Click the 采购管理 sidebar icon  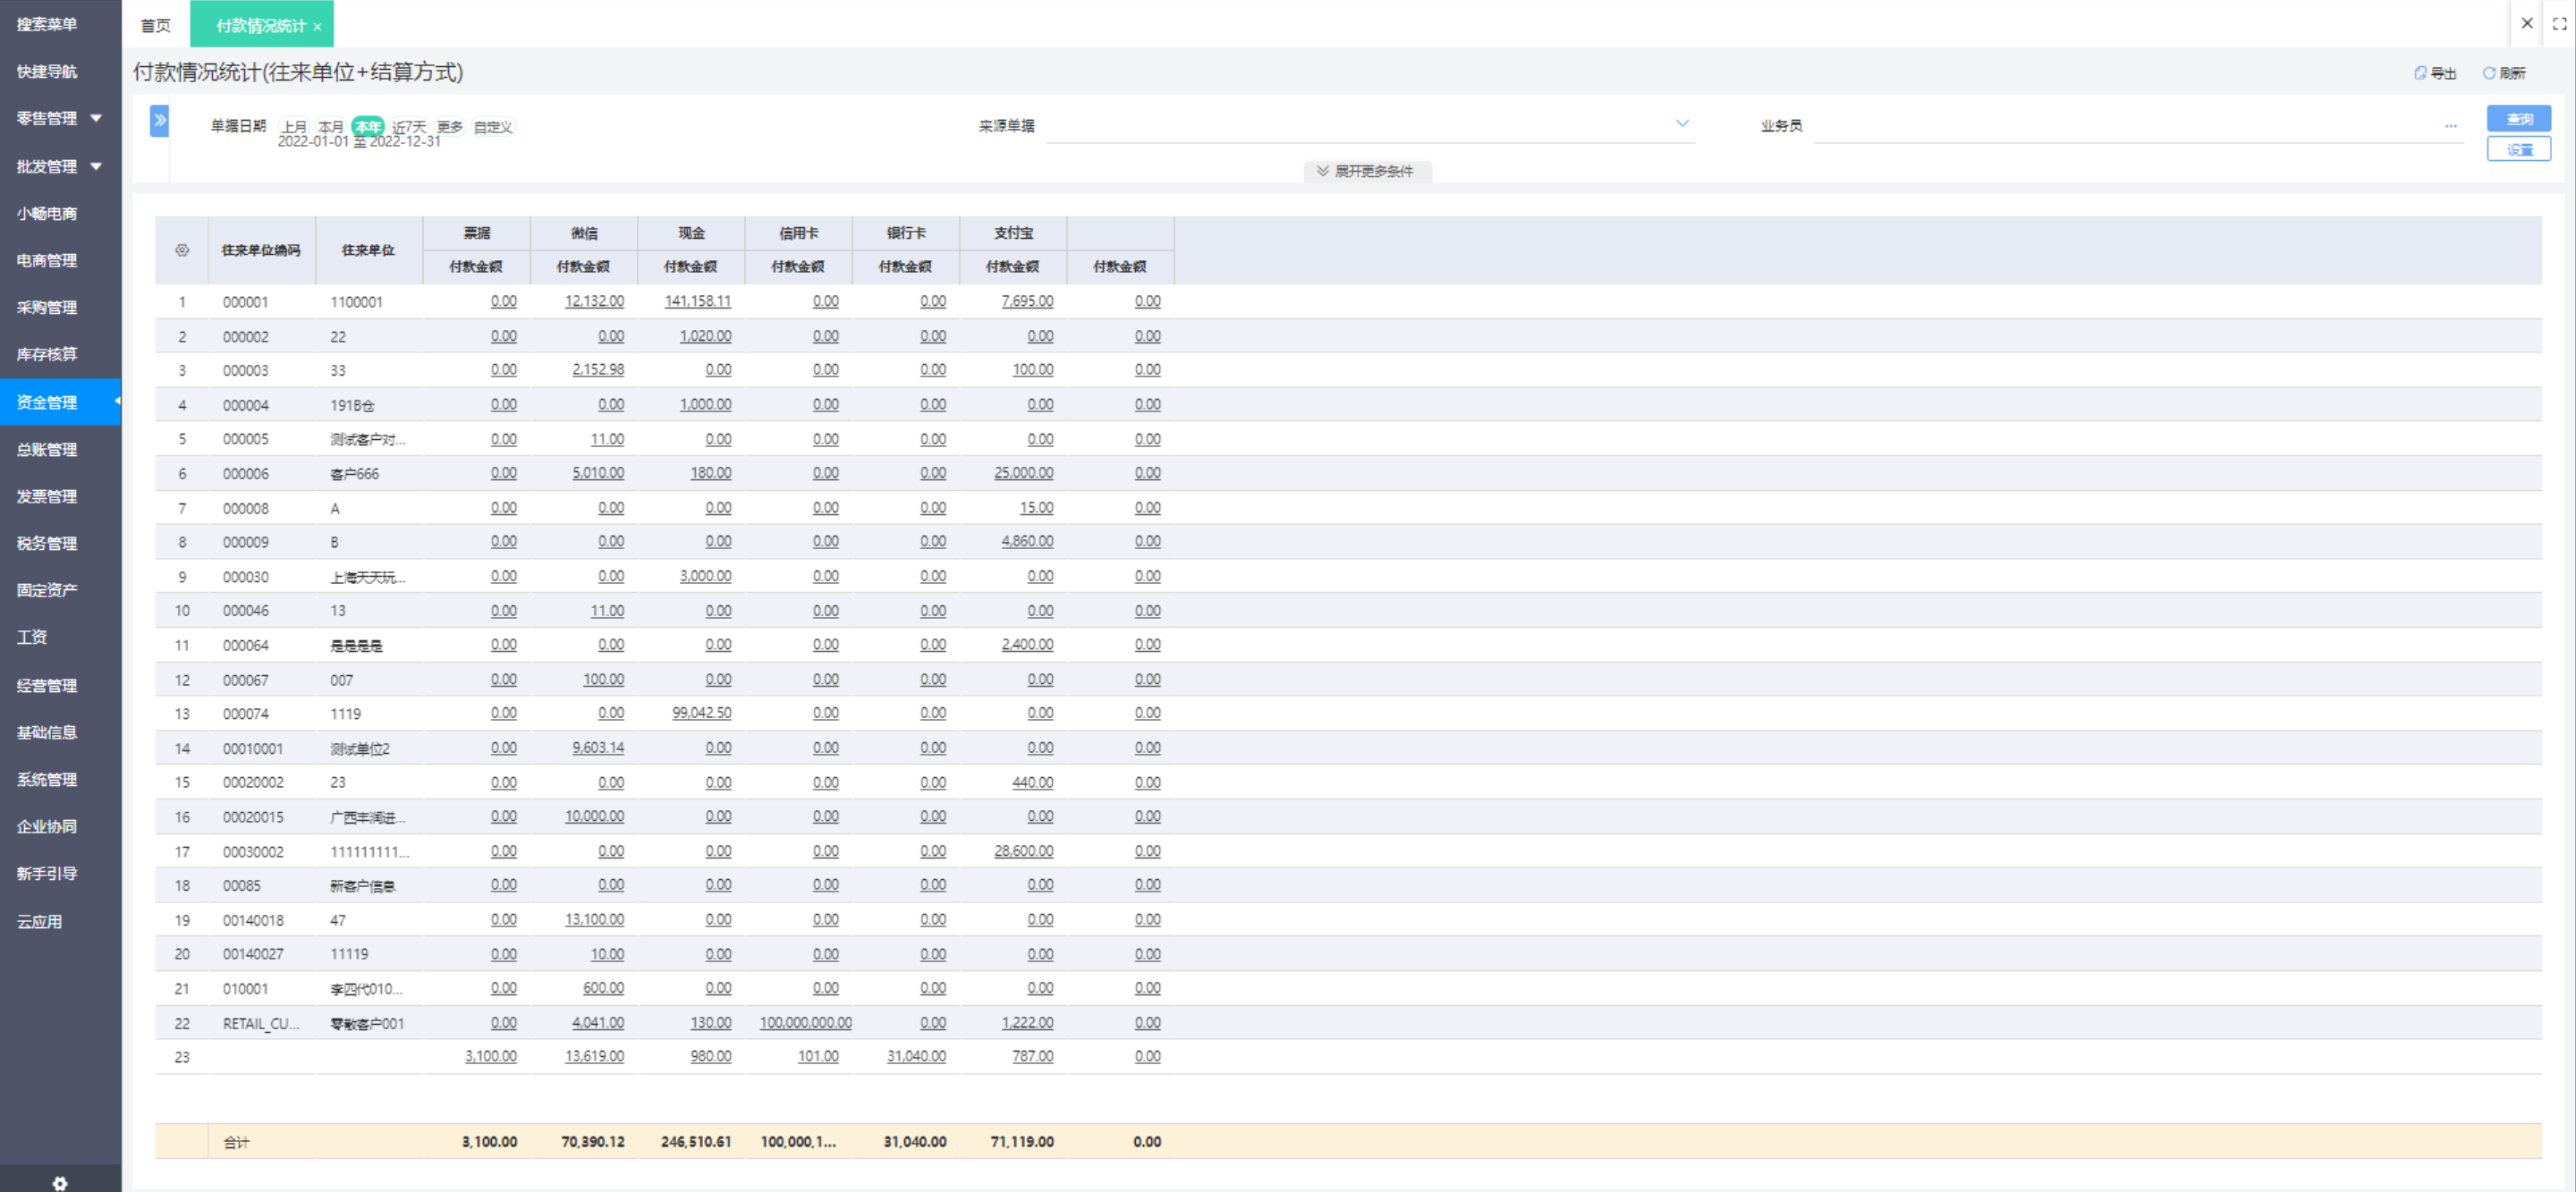45,307
